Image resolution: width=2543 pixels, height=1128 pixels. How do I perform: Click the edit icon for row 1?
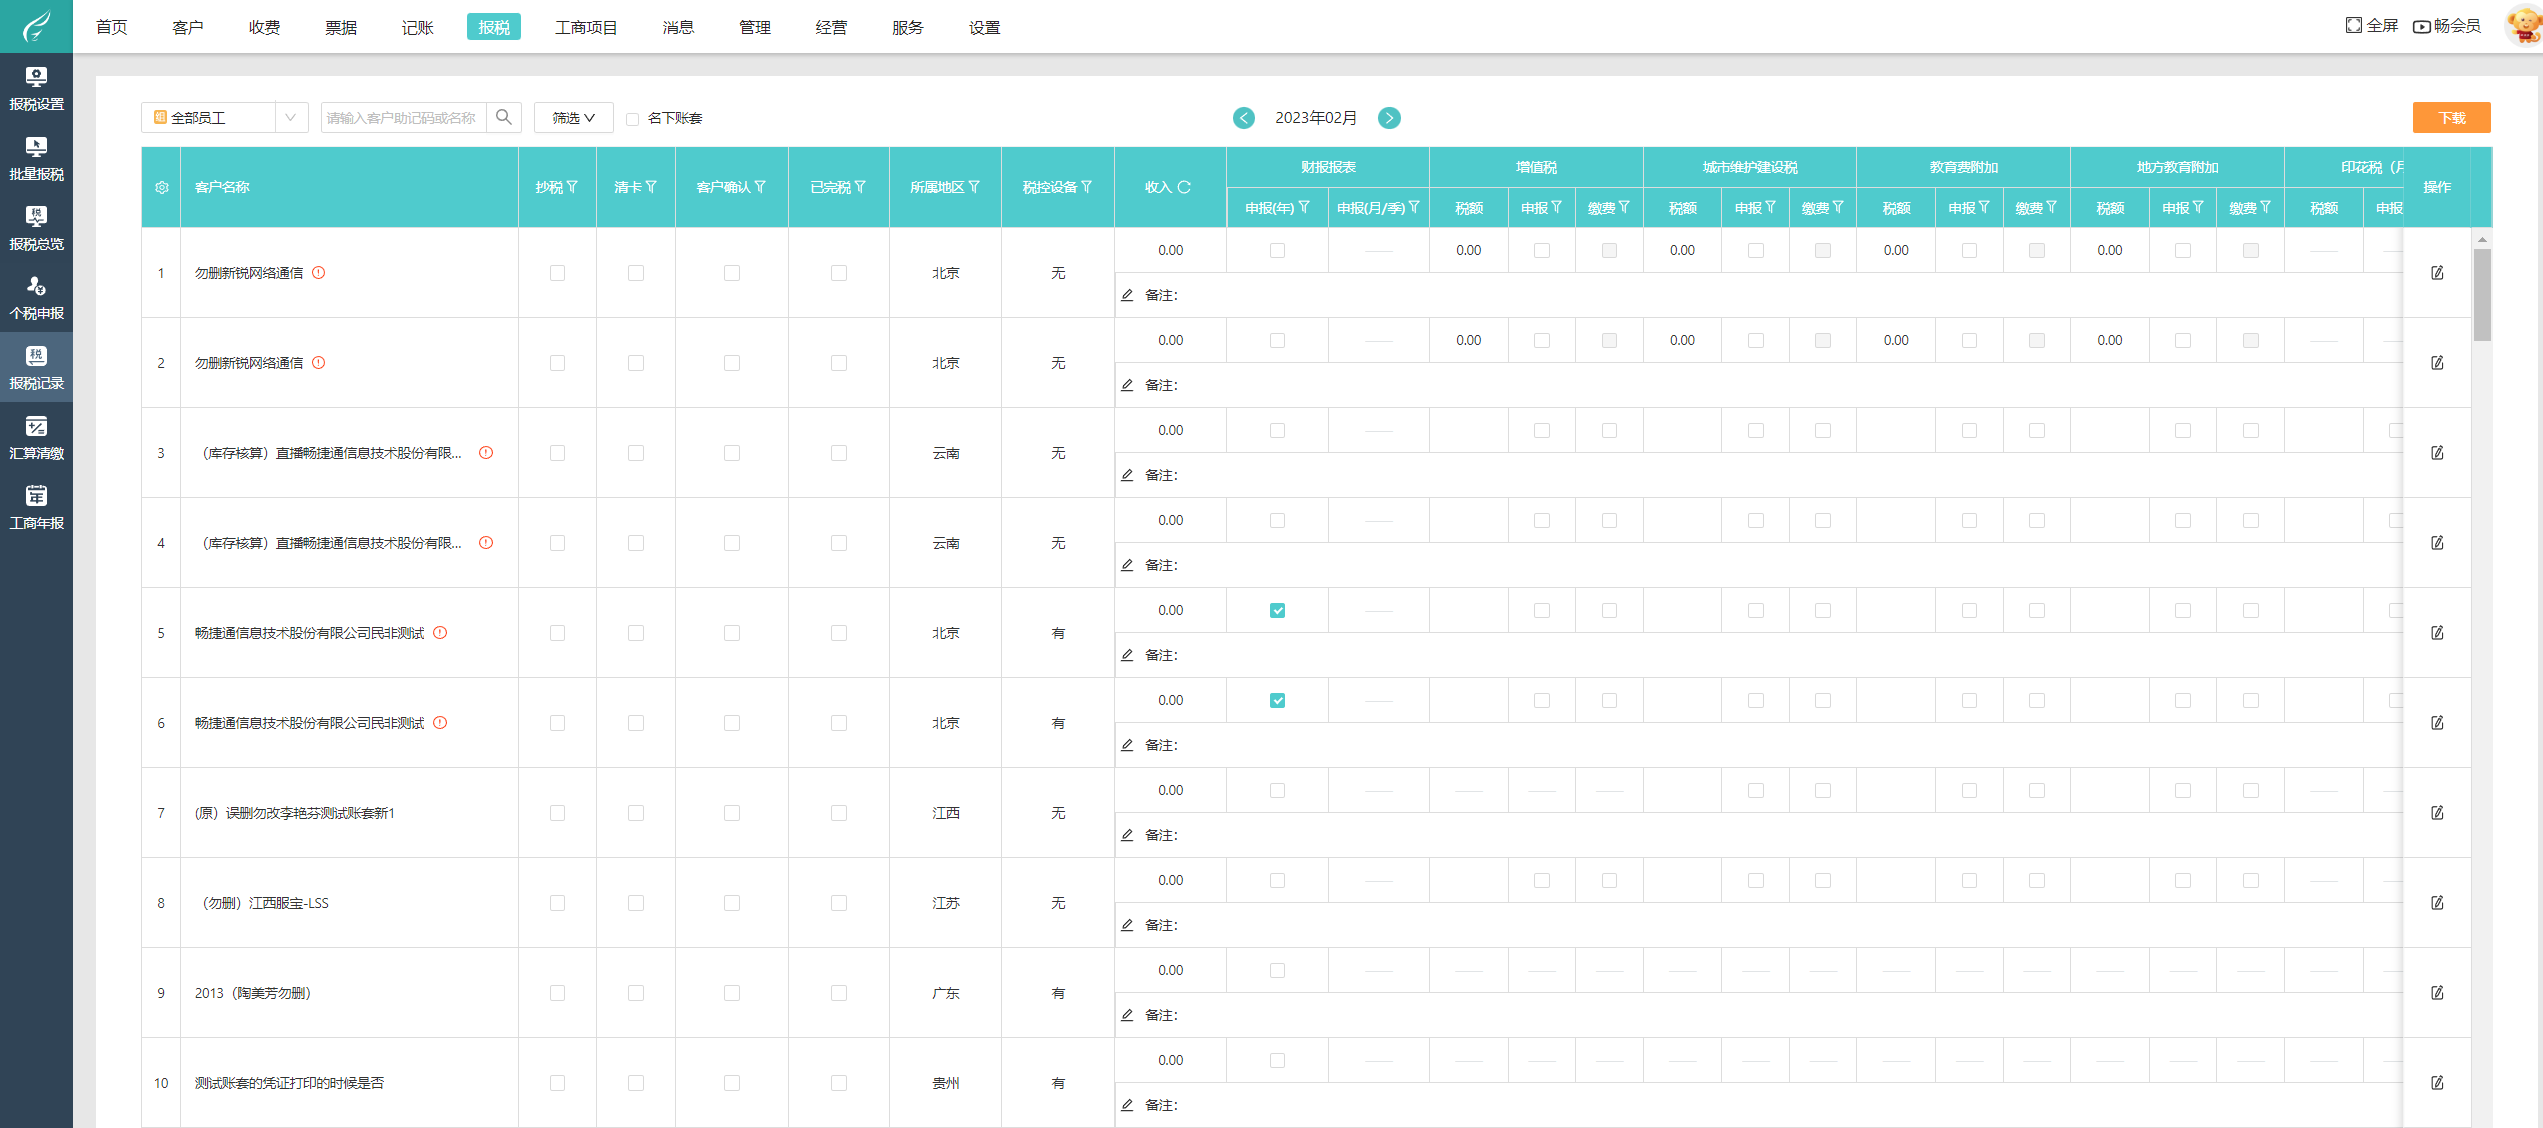click(x=2438, y=274)
